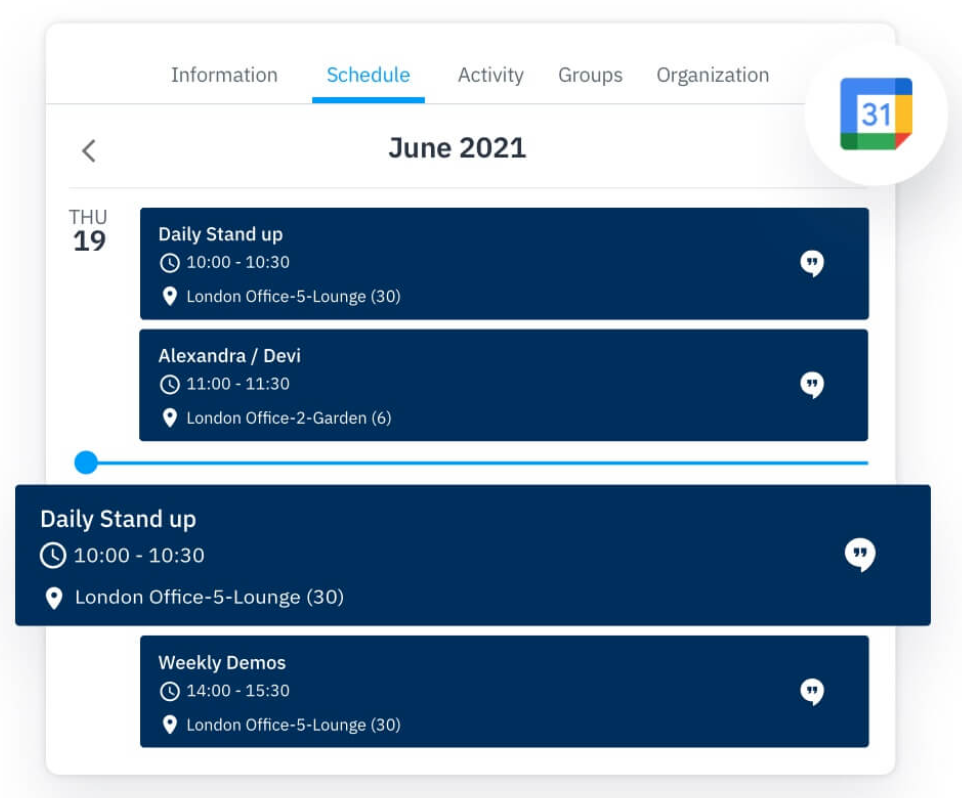Click the clock icon on Alexandra / Devi event
The height and width of the screenshot is (798, 962).
[169, 386]
